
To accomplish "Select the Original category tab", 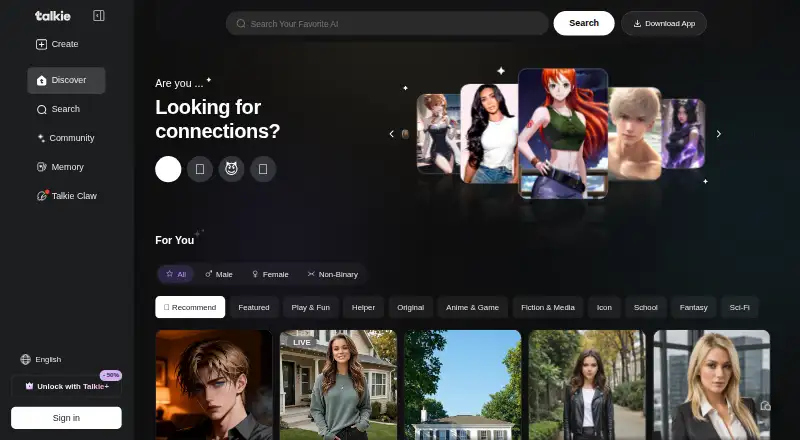I will tap(410, 307).
